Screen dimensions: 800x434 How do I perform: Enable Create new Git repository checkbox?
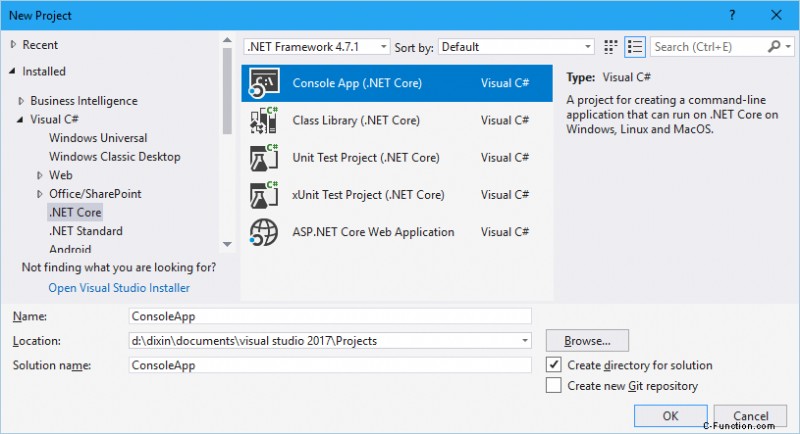(554, 386)
